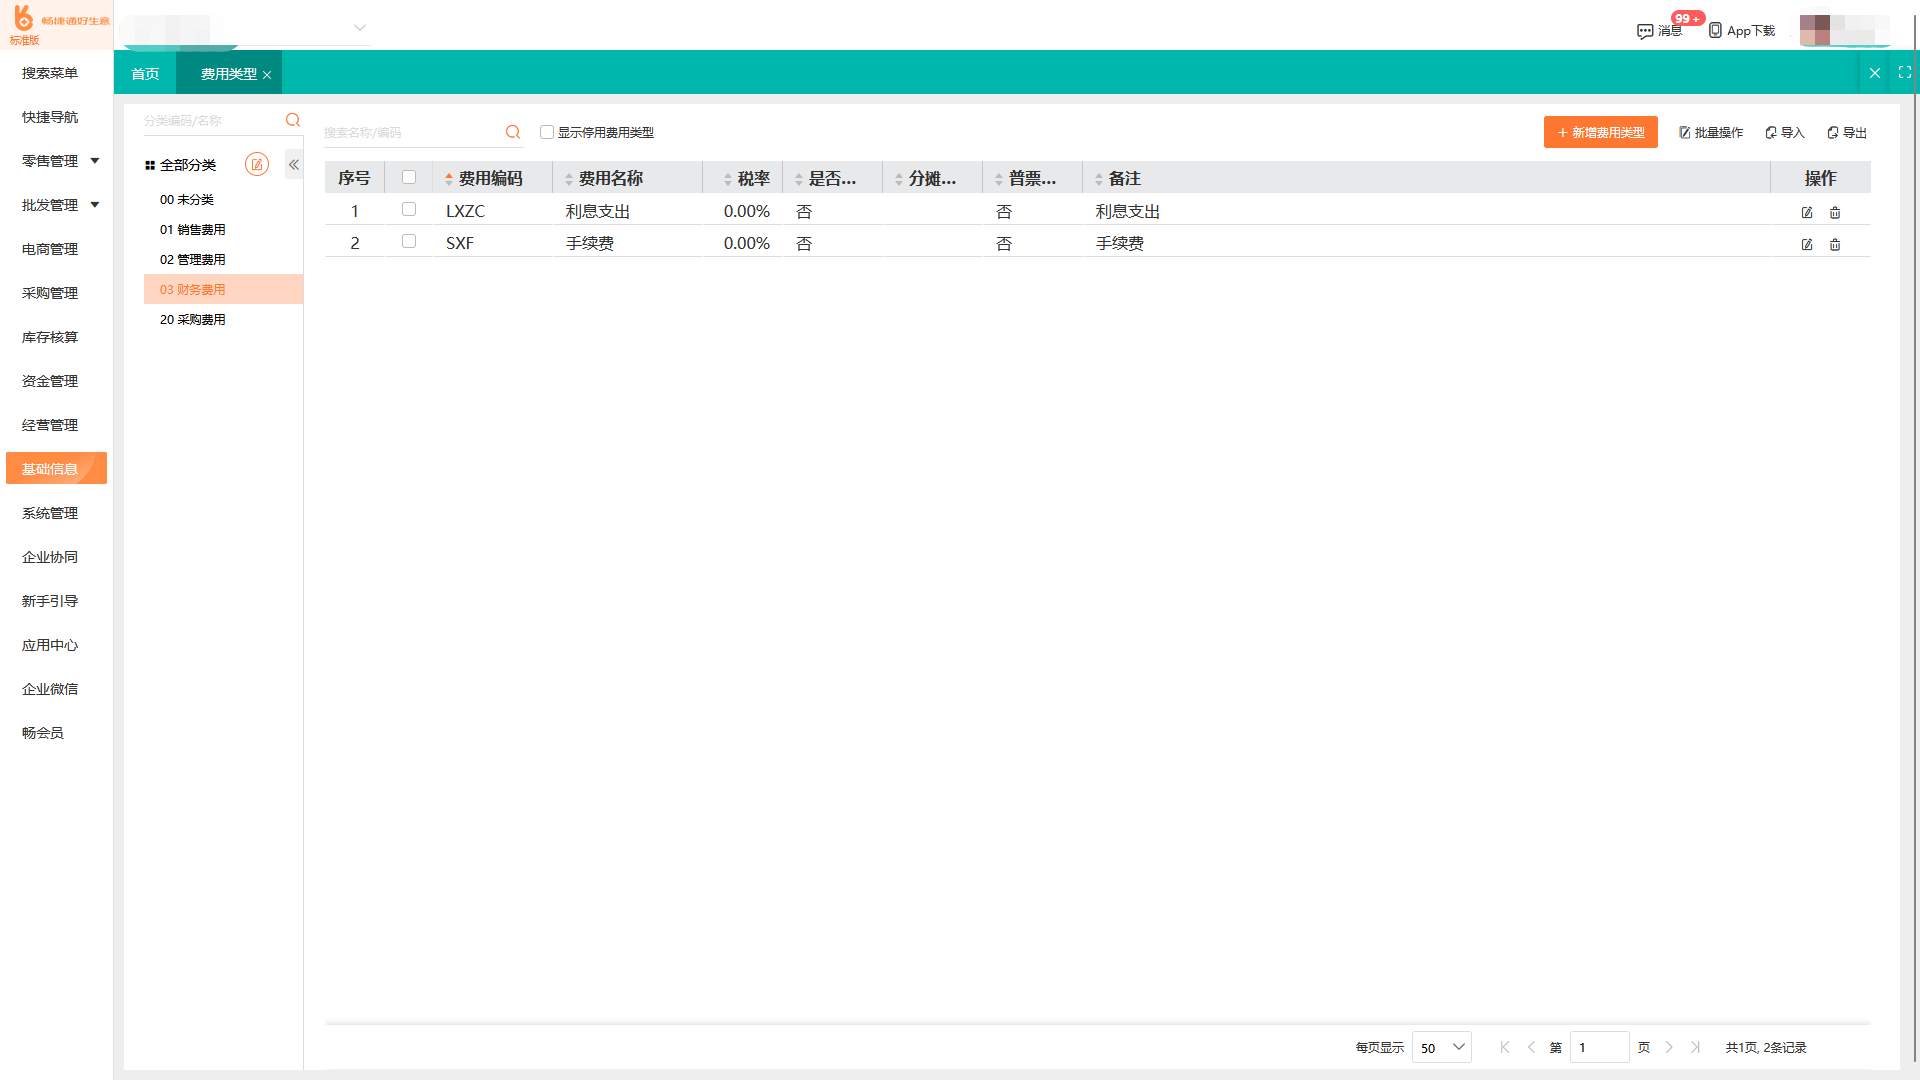Click the delete icon for 利息支出
The width and height of the screenshot is (1920, 1080).
tap(1836, 212)
